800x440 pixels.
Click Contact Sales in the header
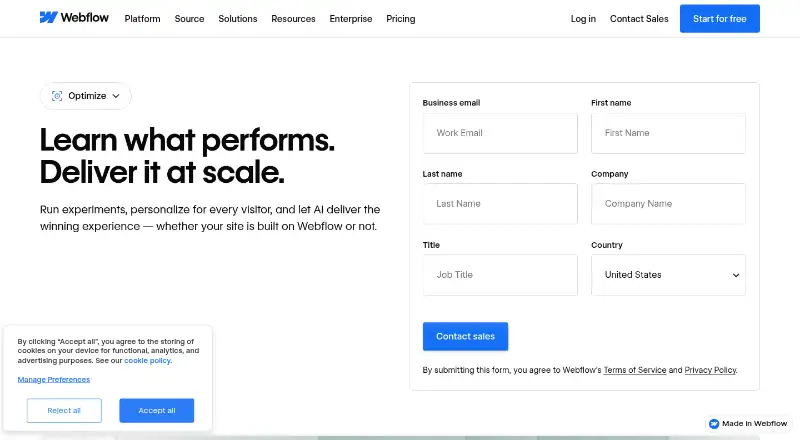[x=639, y=19]
